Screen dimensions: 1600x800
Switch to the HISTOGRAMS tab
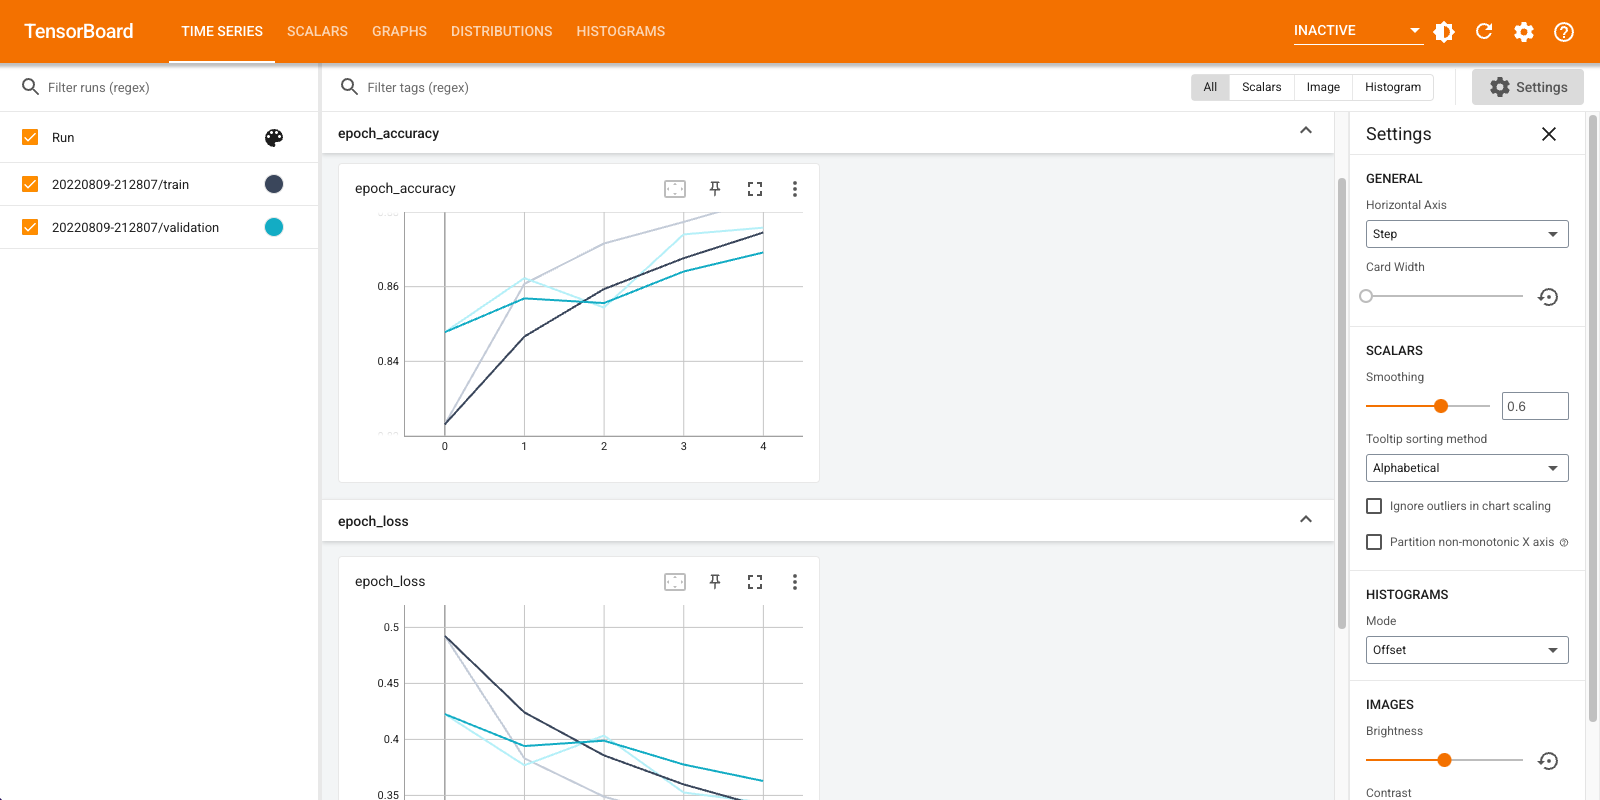click(x=620, y=32)
